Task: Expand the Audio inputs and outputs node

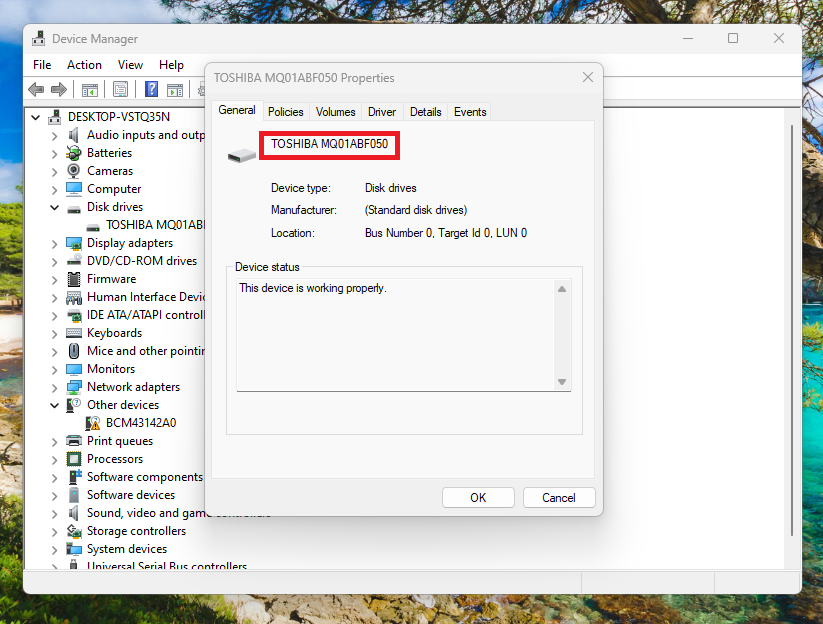Action: tap(55, 135)
